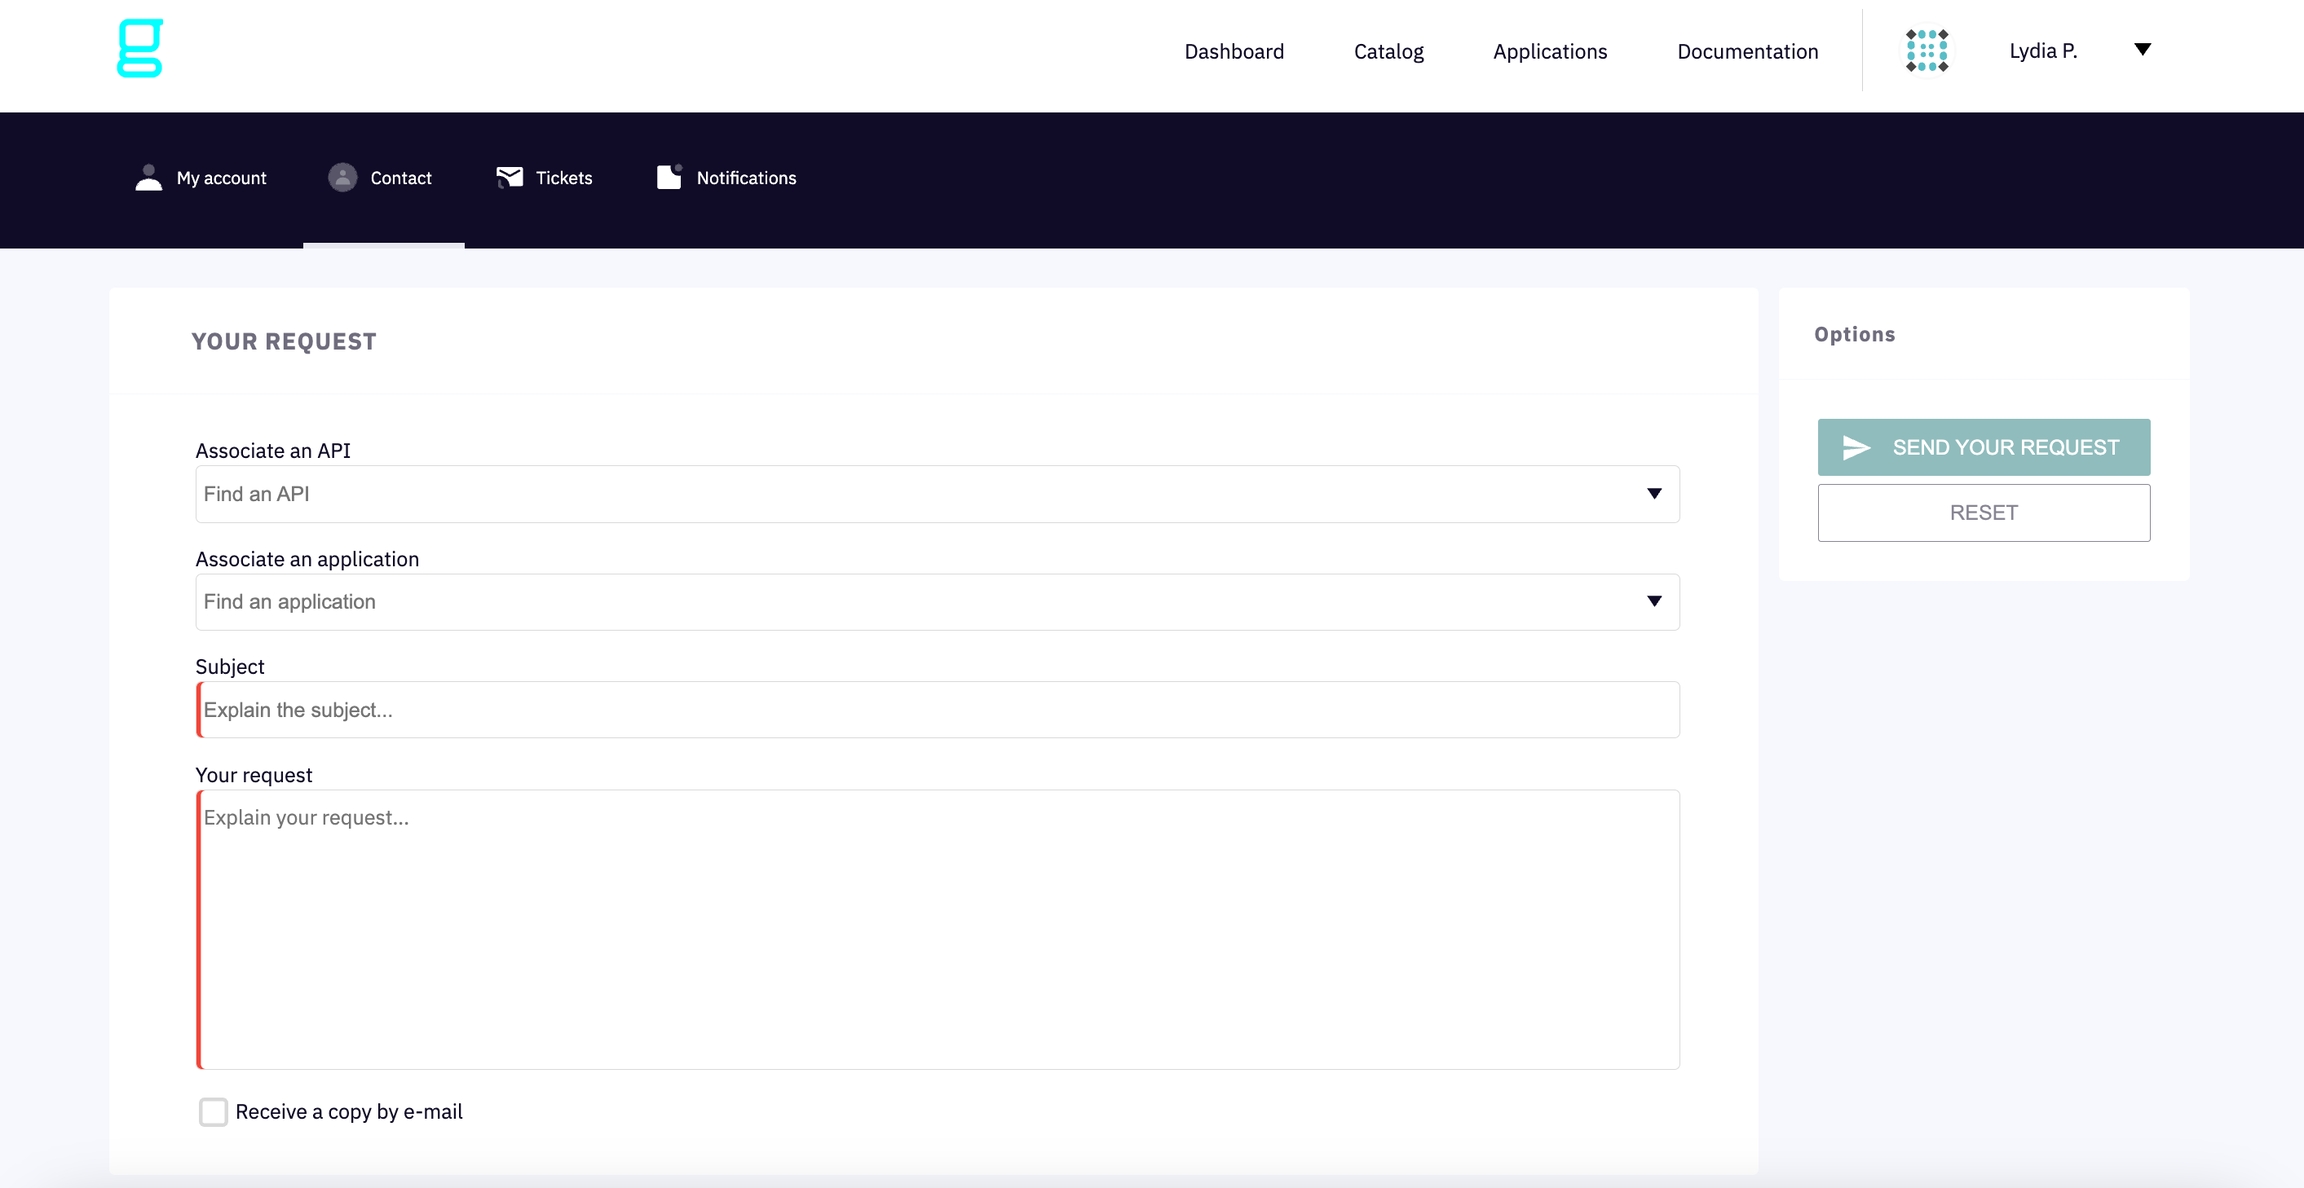Open the Lydia P. user menu arrow
The width and height of the screenshot is (2304, 1188).
click(2142, 50)
